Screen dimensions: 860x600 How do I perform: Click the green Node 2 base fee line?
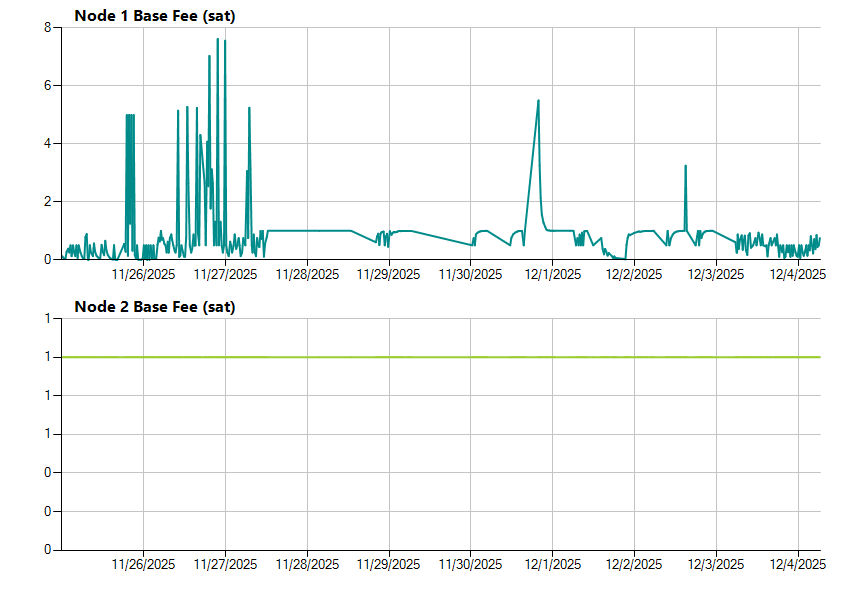pyautogui.click(x=440, y=357)
